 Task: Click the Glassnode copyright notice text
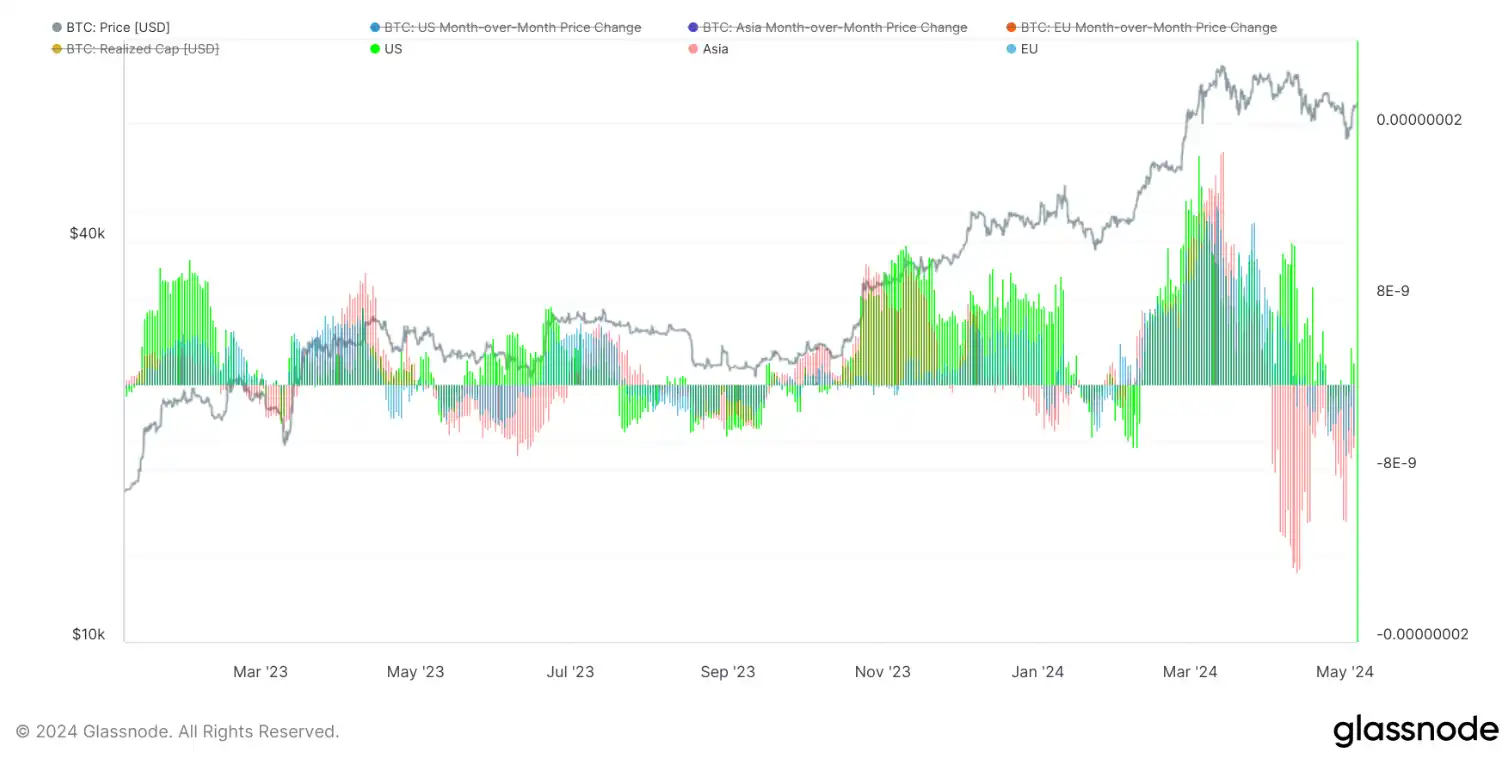[177, 732]
